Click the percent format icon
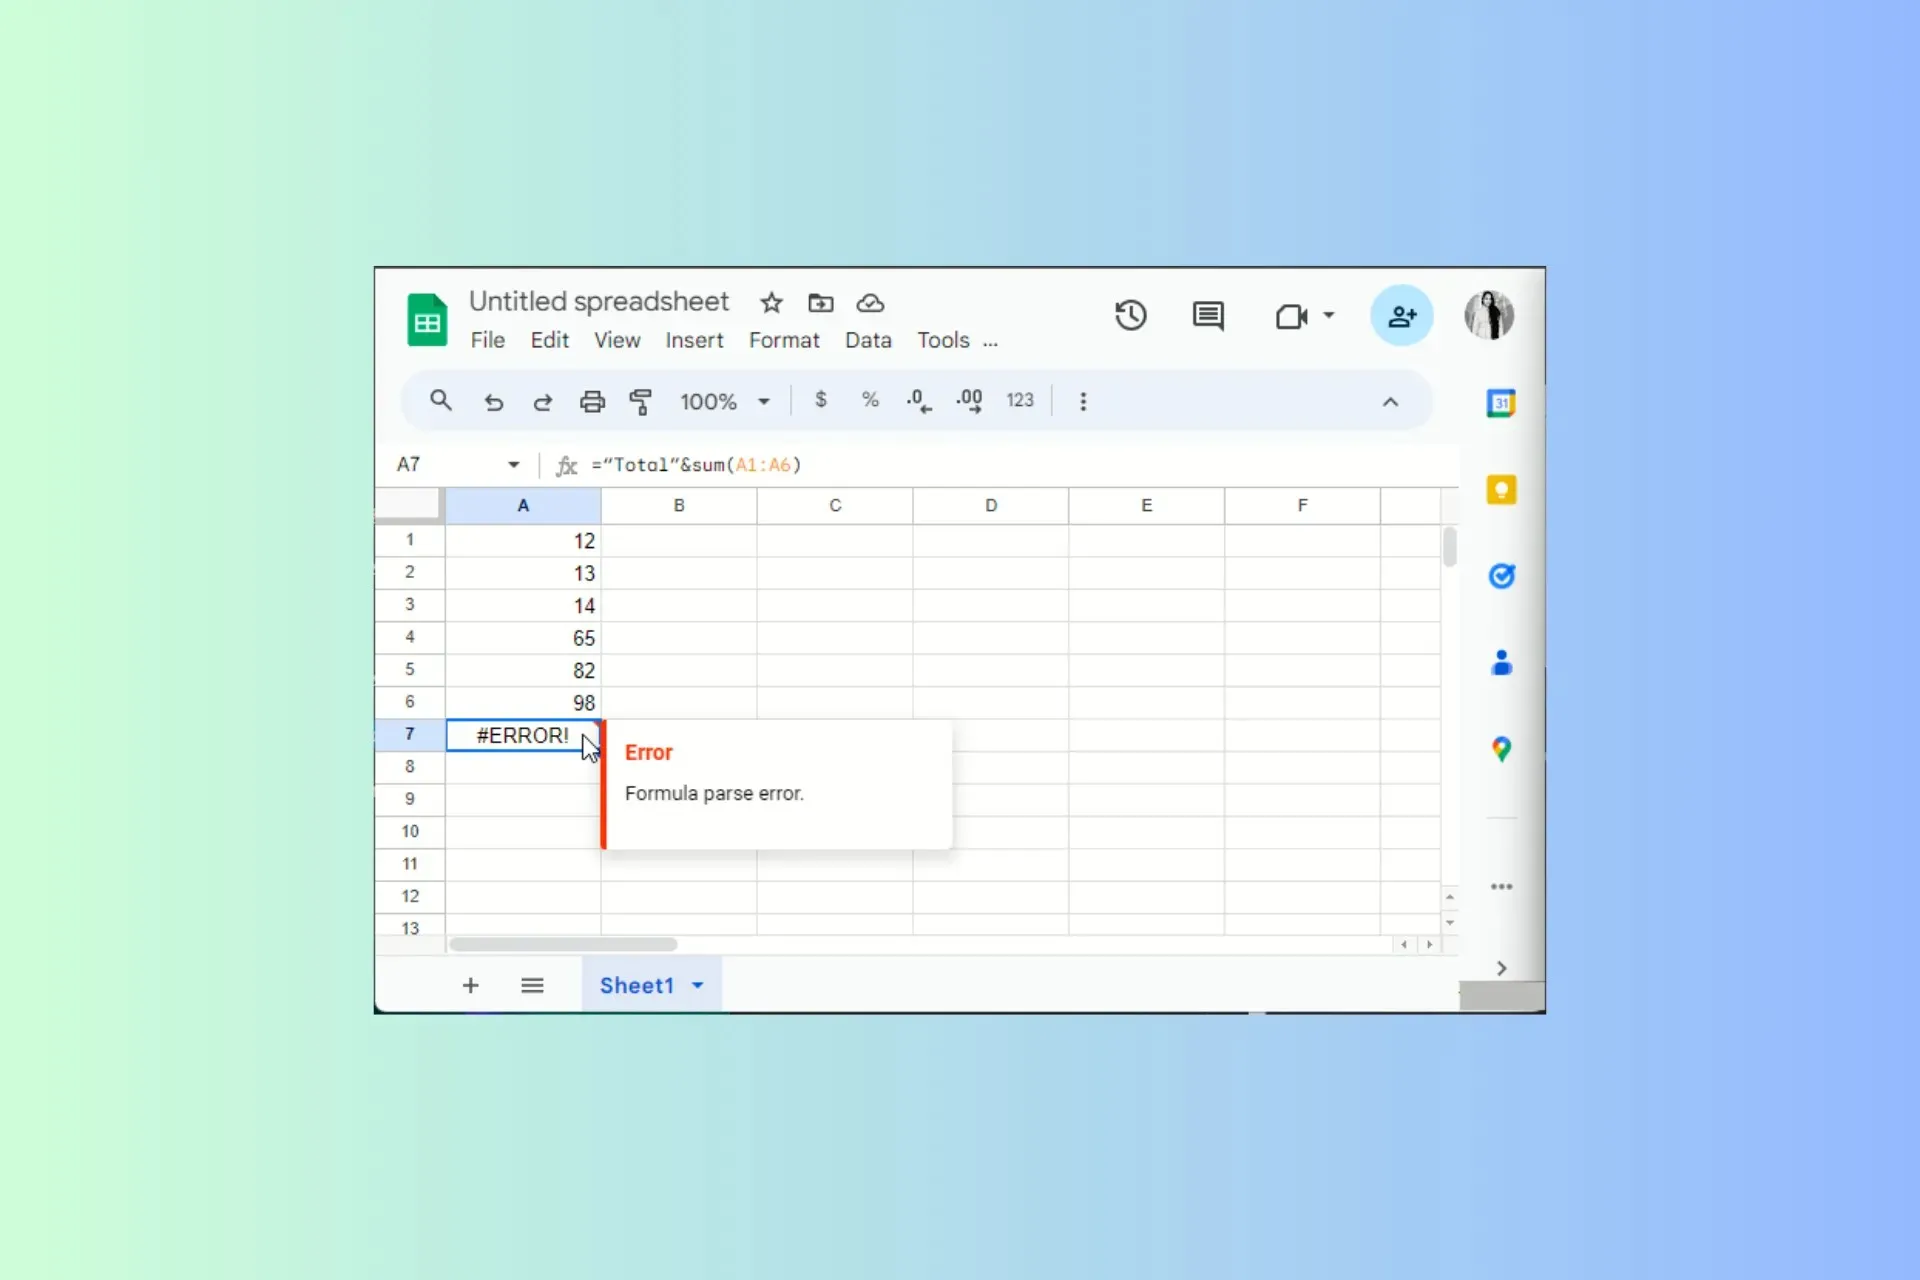The image size is (1920, 1280). tap(869, 400)
